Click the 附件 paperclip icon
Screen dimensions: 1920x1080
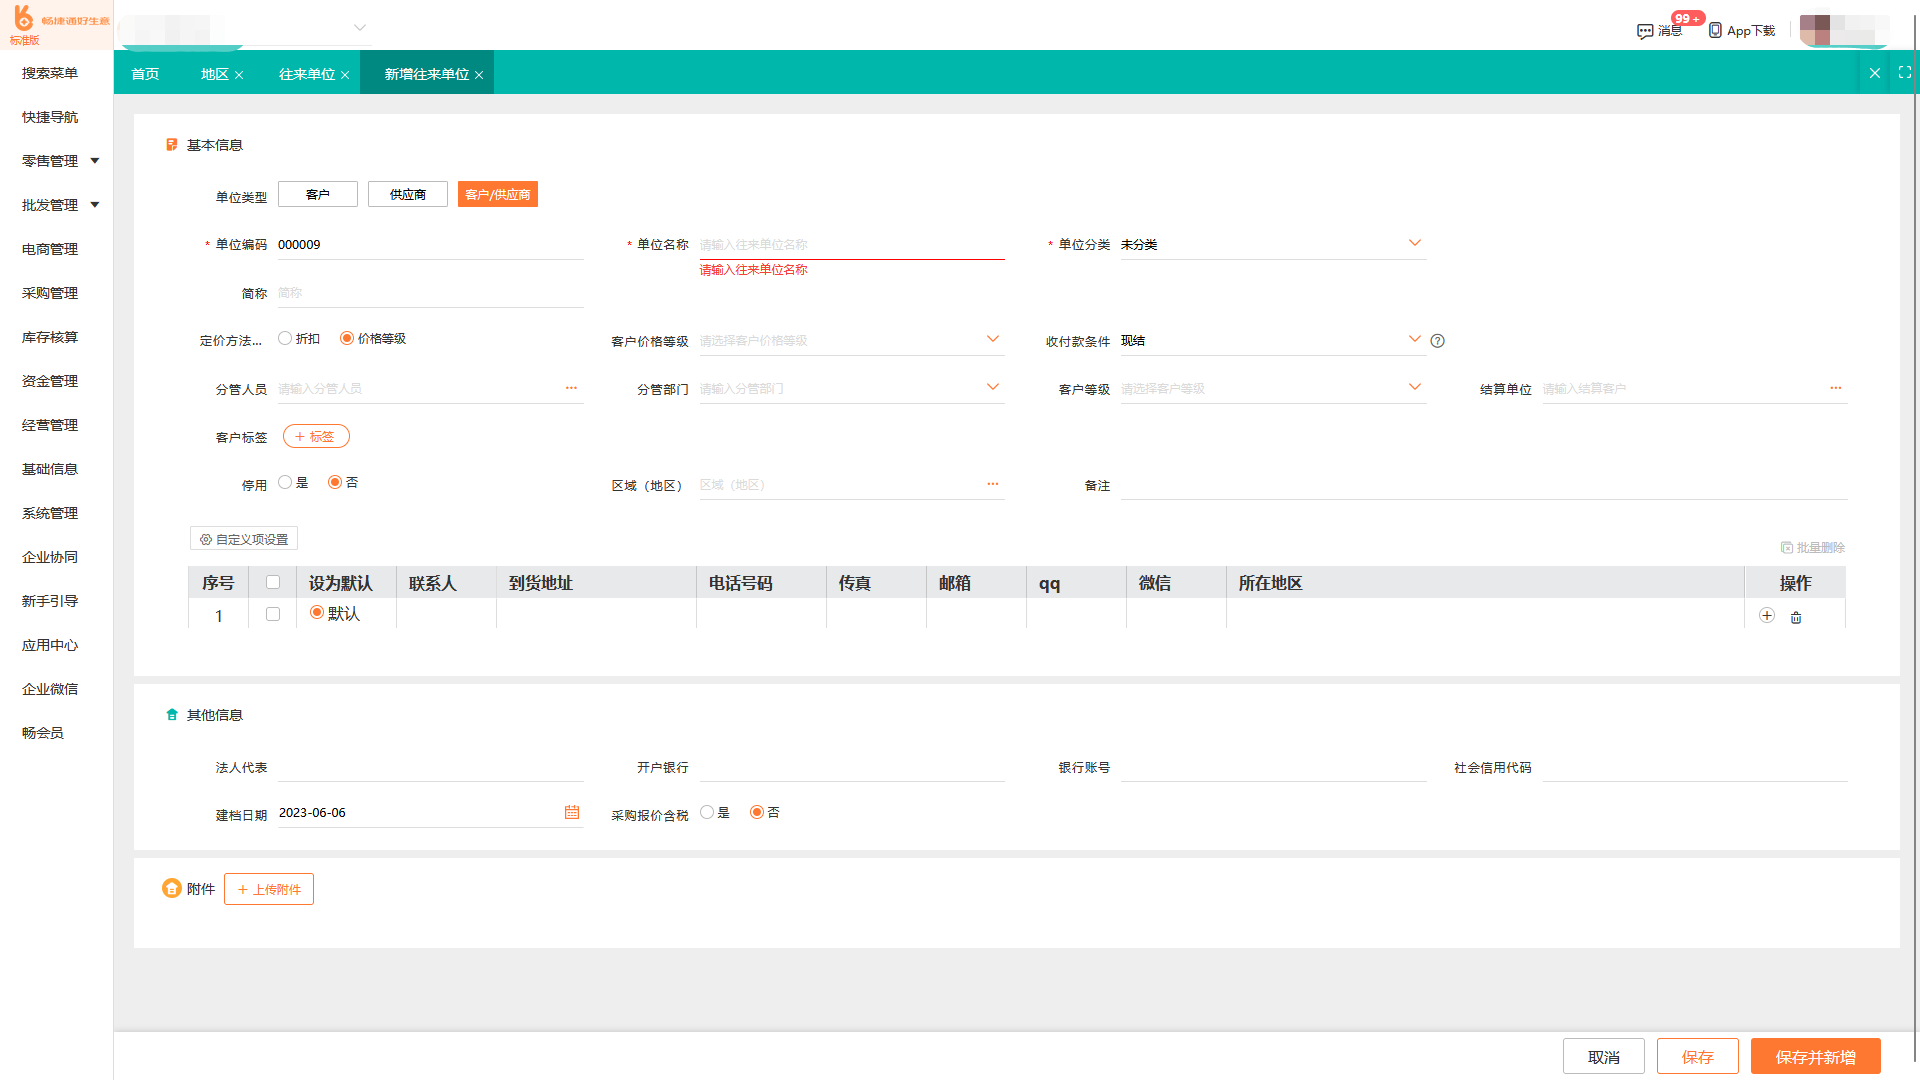tap(173, 889)
